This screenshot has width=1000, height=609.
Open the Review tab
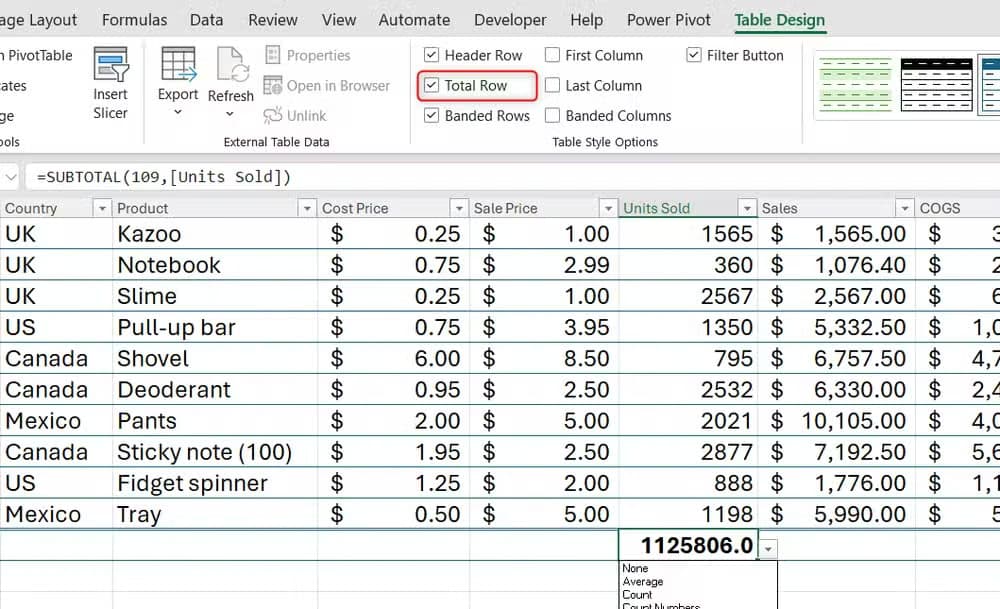click(x=273, y=20)
